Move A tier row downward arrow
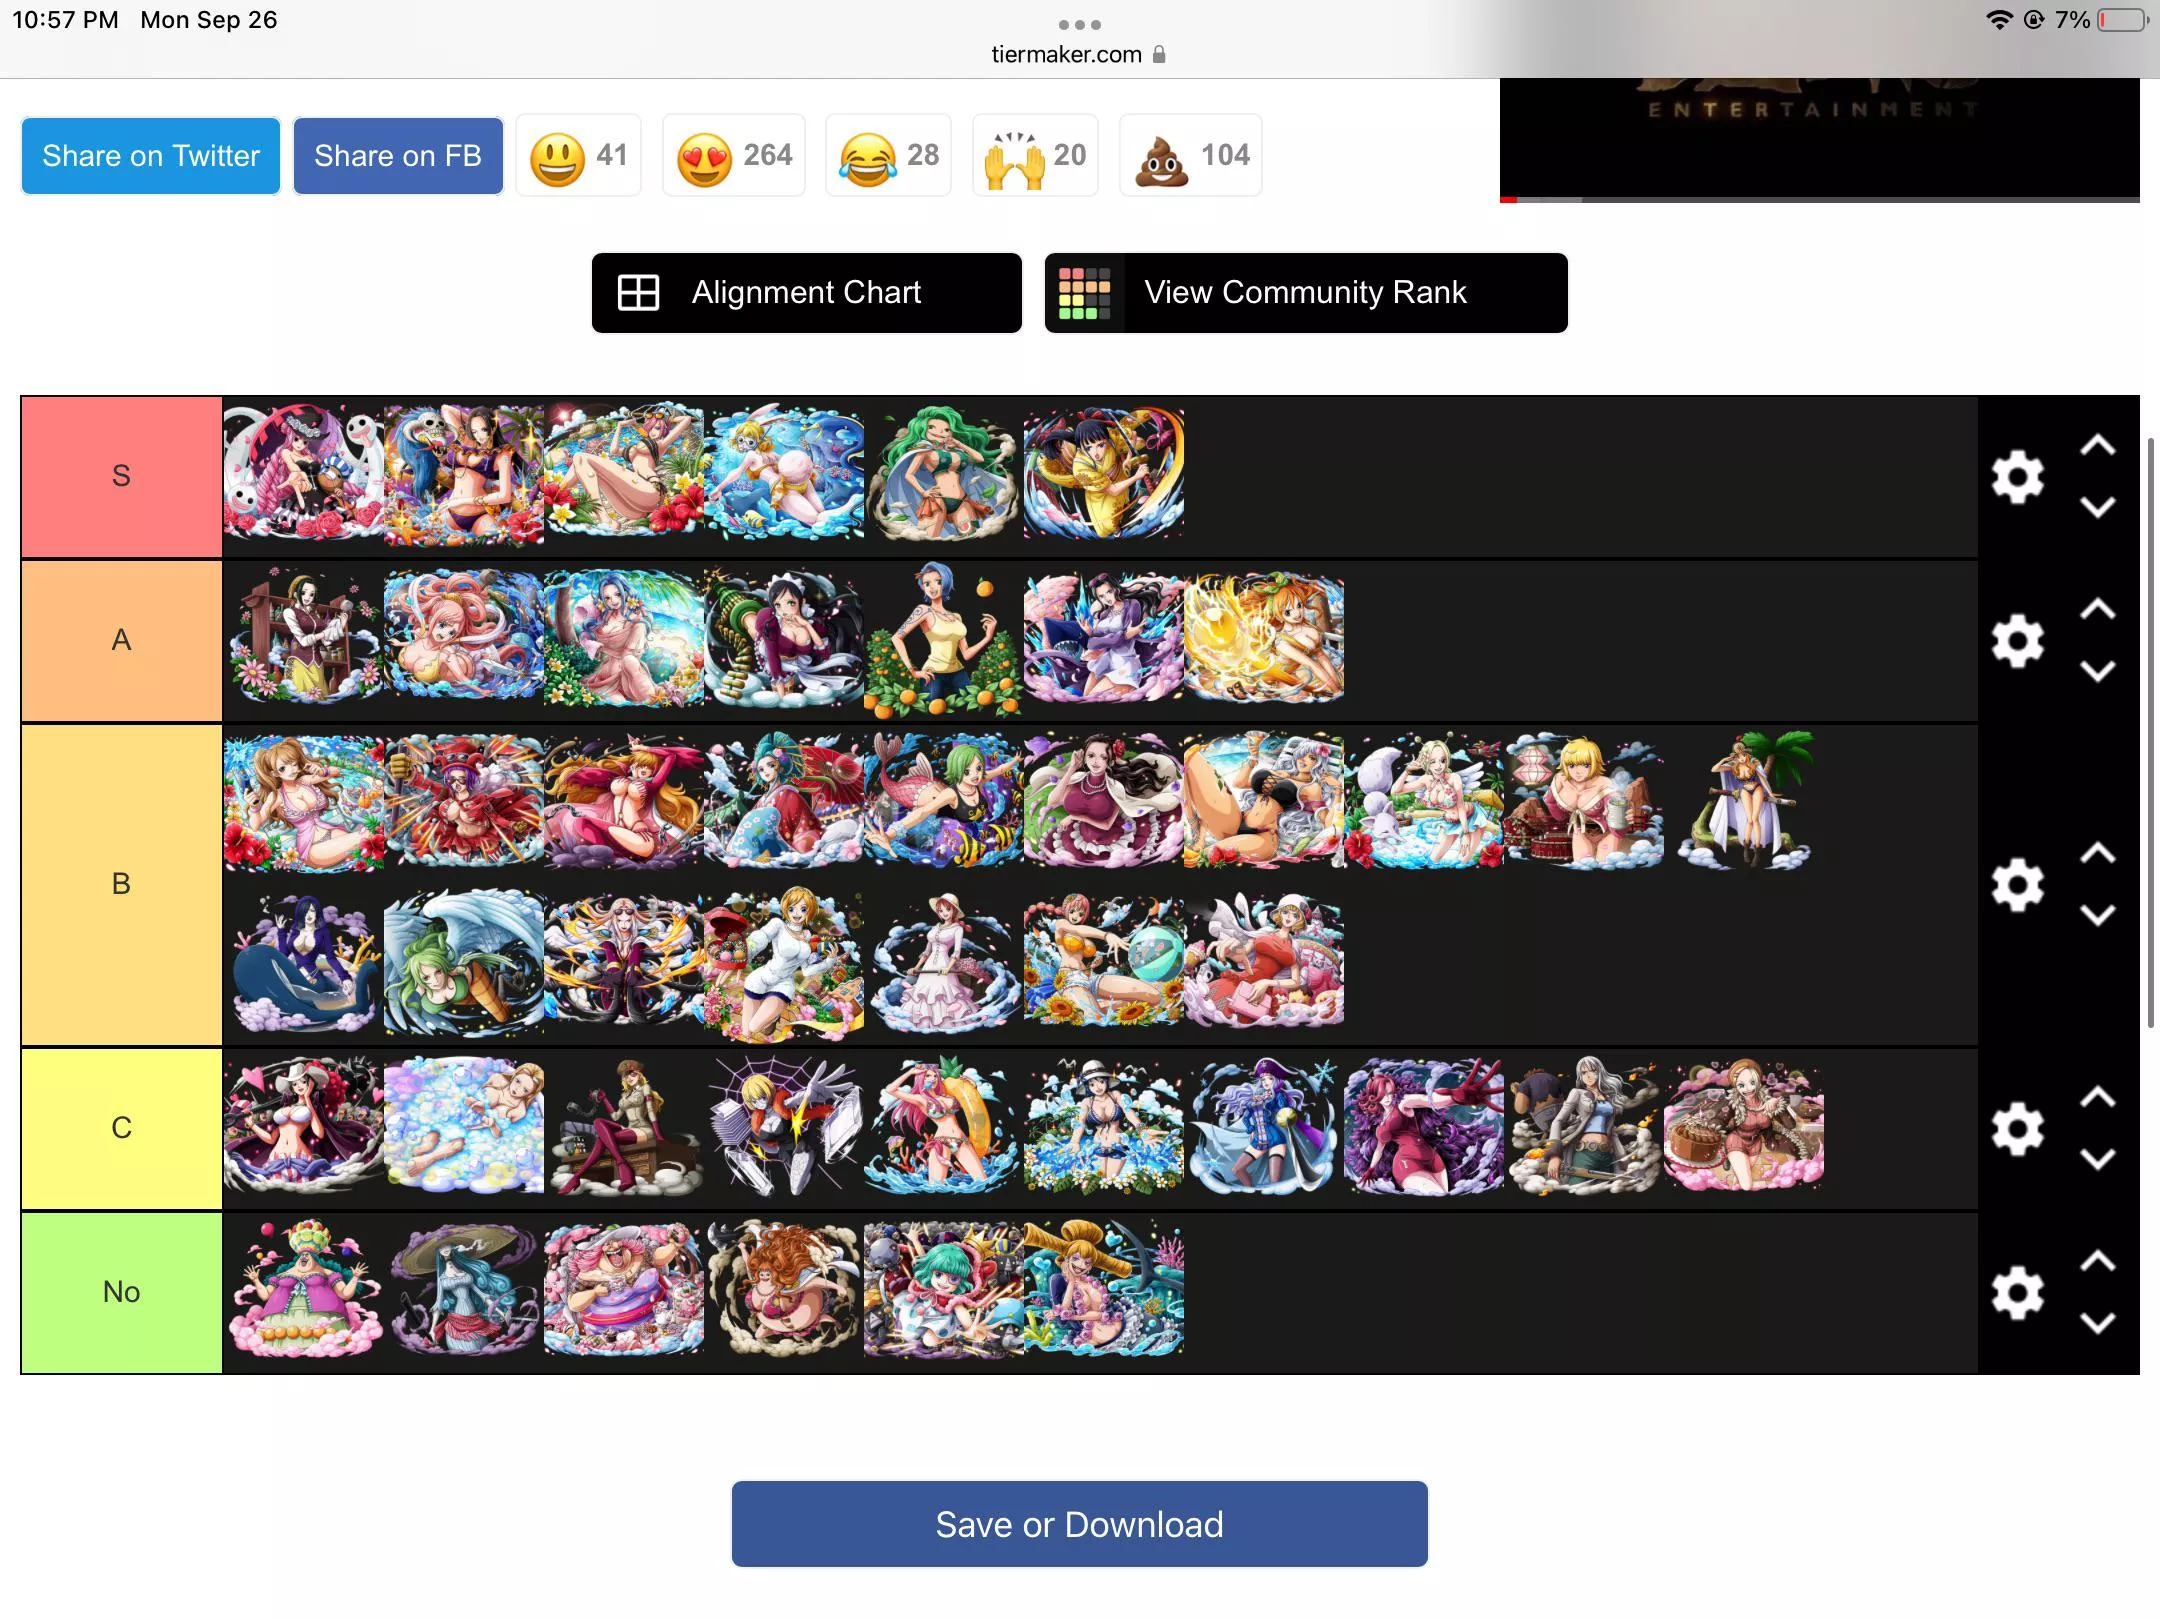This screenshot has height=1620, width=2160. click(2095, 670)
